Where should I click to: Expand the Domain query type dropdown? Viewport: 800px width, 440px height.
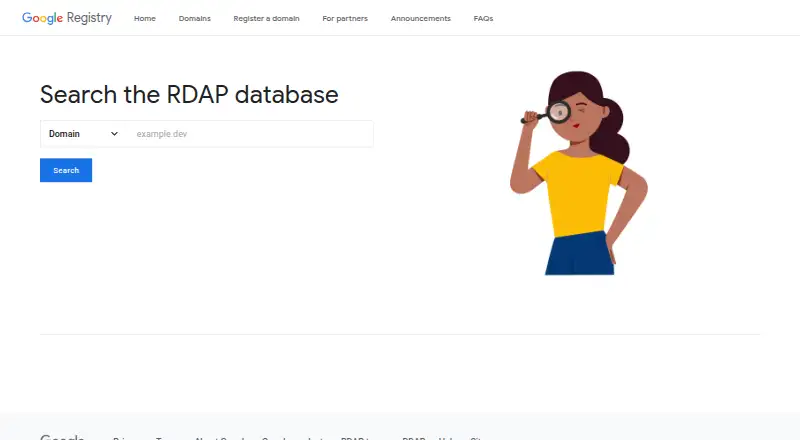point(84,134)
